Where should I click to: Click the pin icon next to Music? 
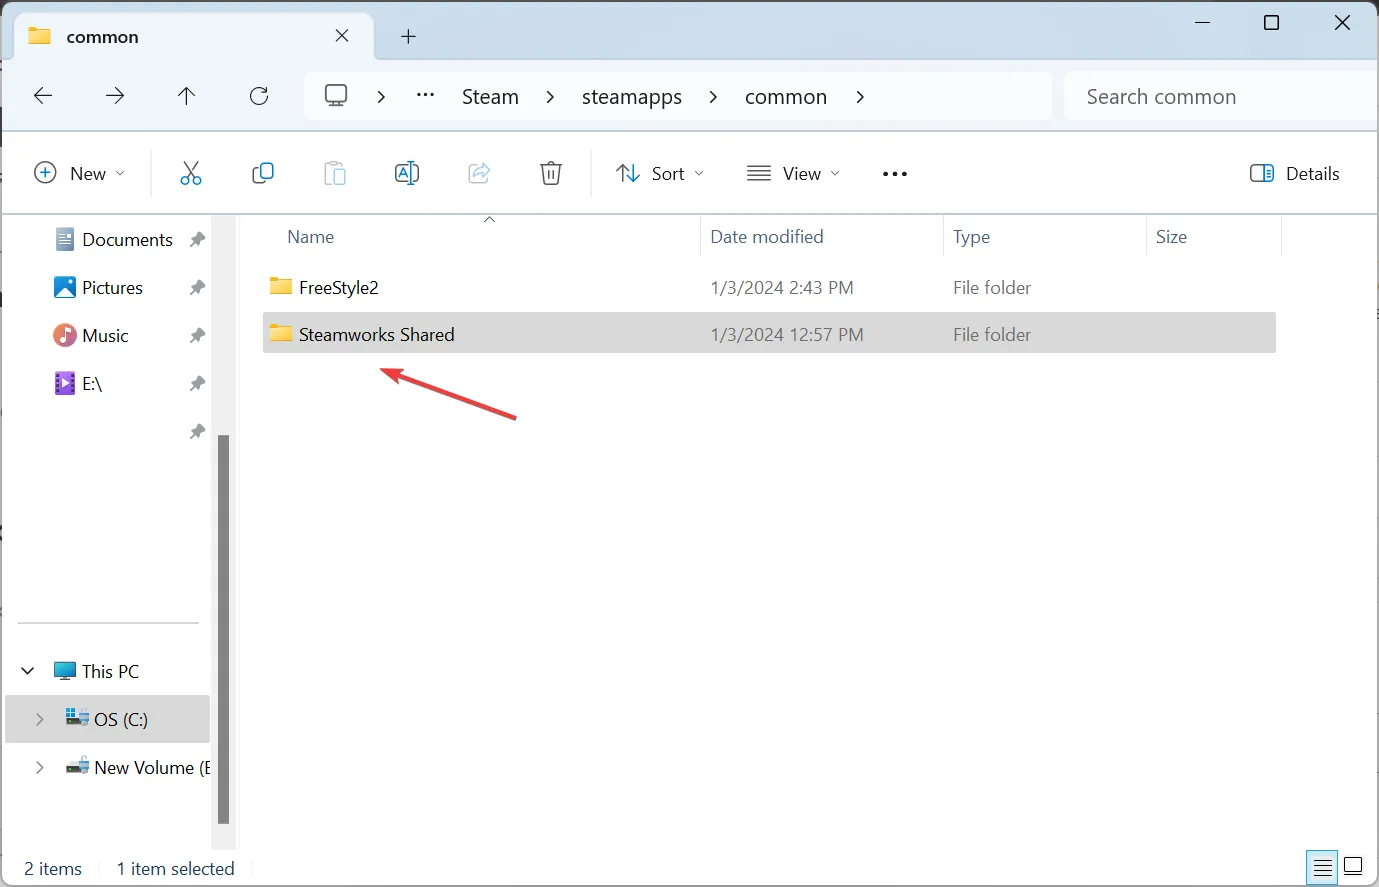[x=197, y=336]
